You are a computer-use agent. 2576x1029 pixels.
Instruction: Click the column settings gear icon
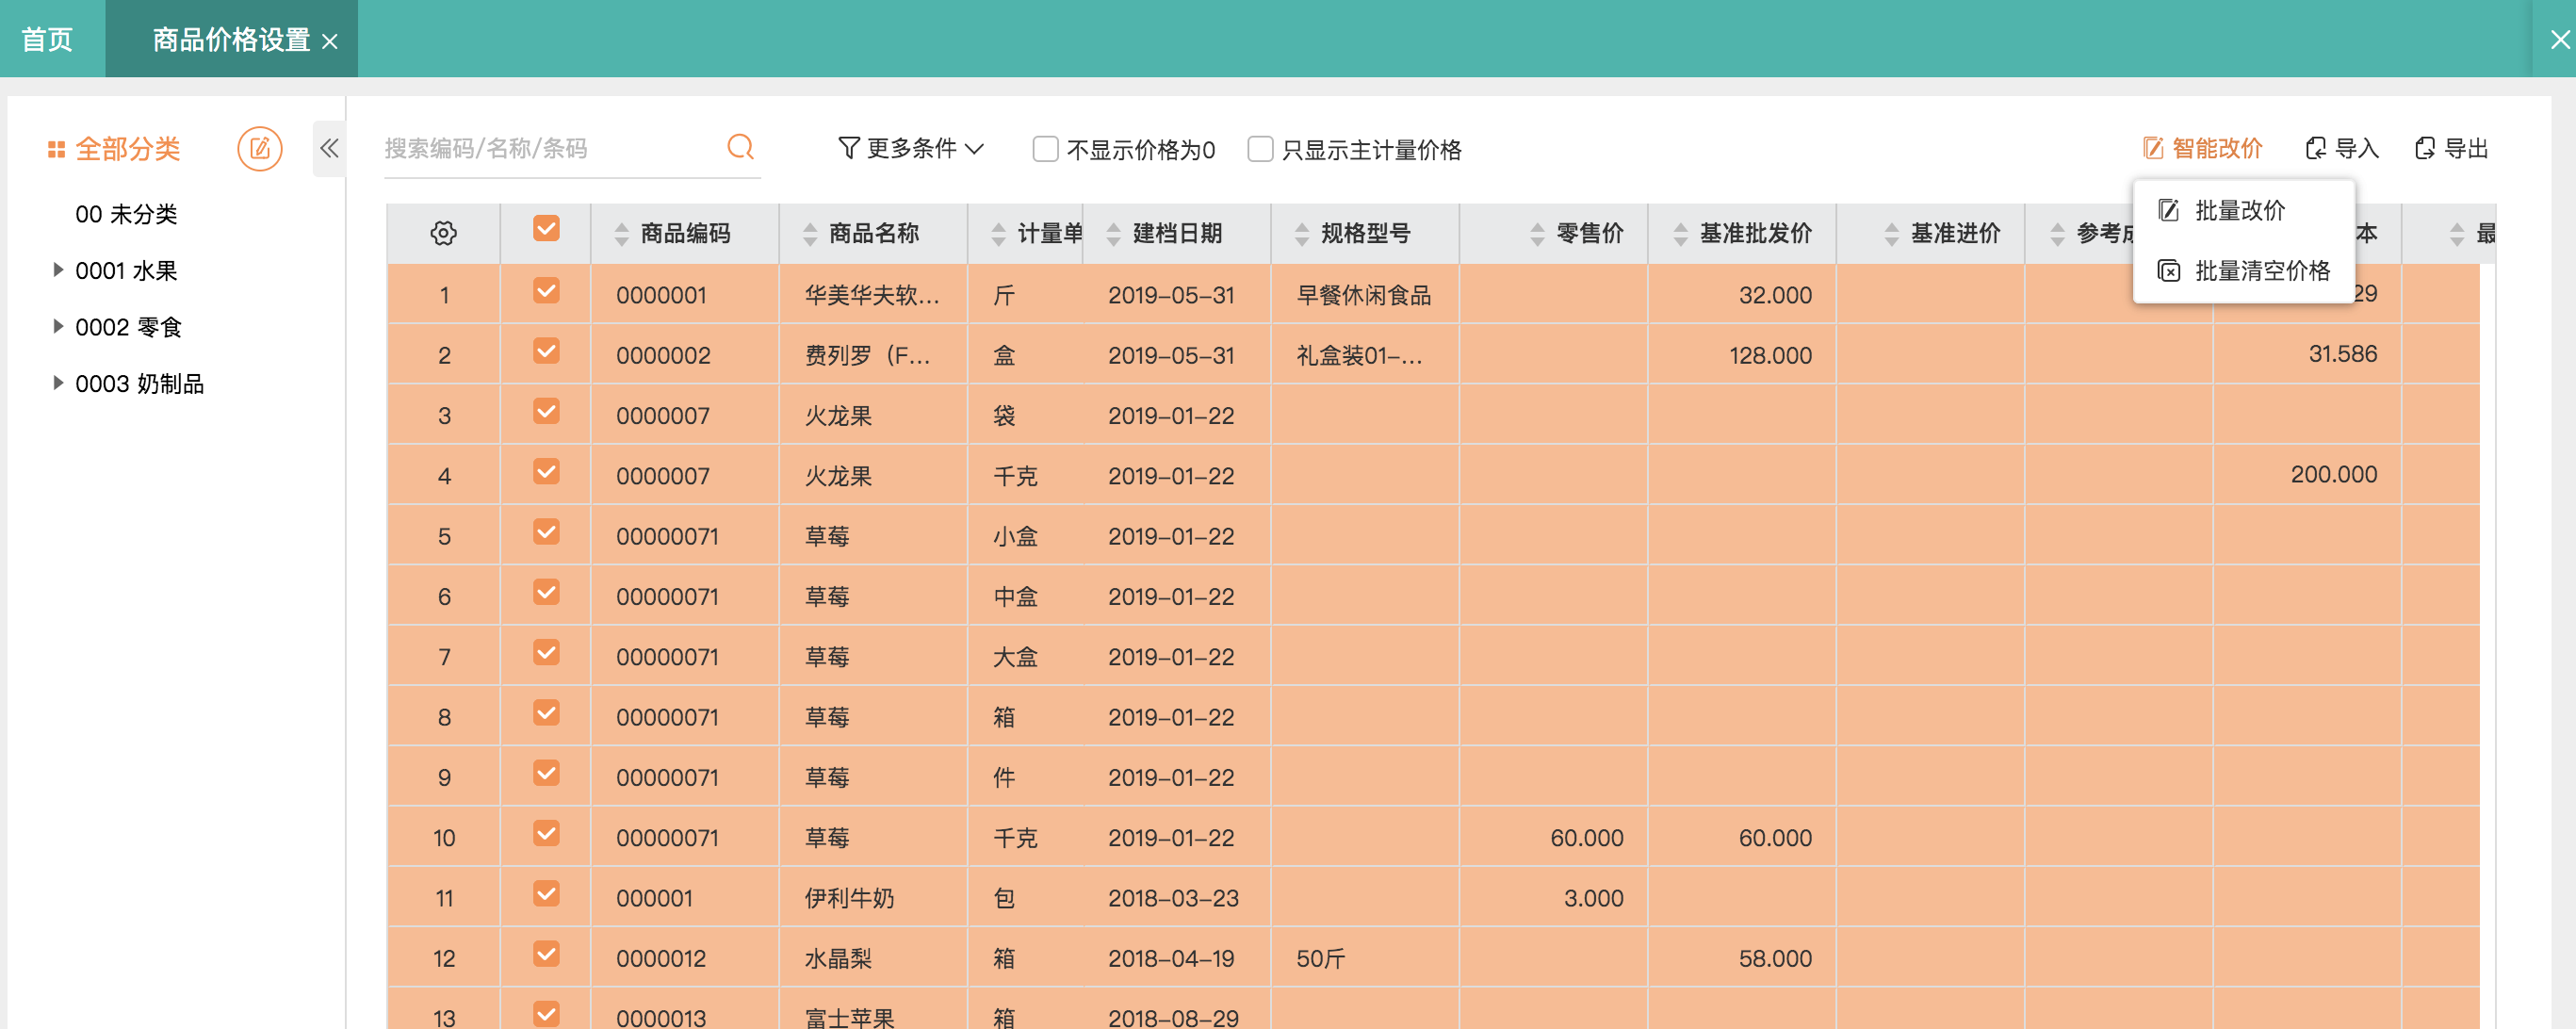[x=444, y=230]
